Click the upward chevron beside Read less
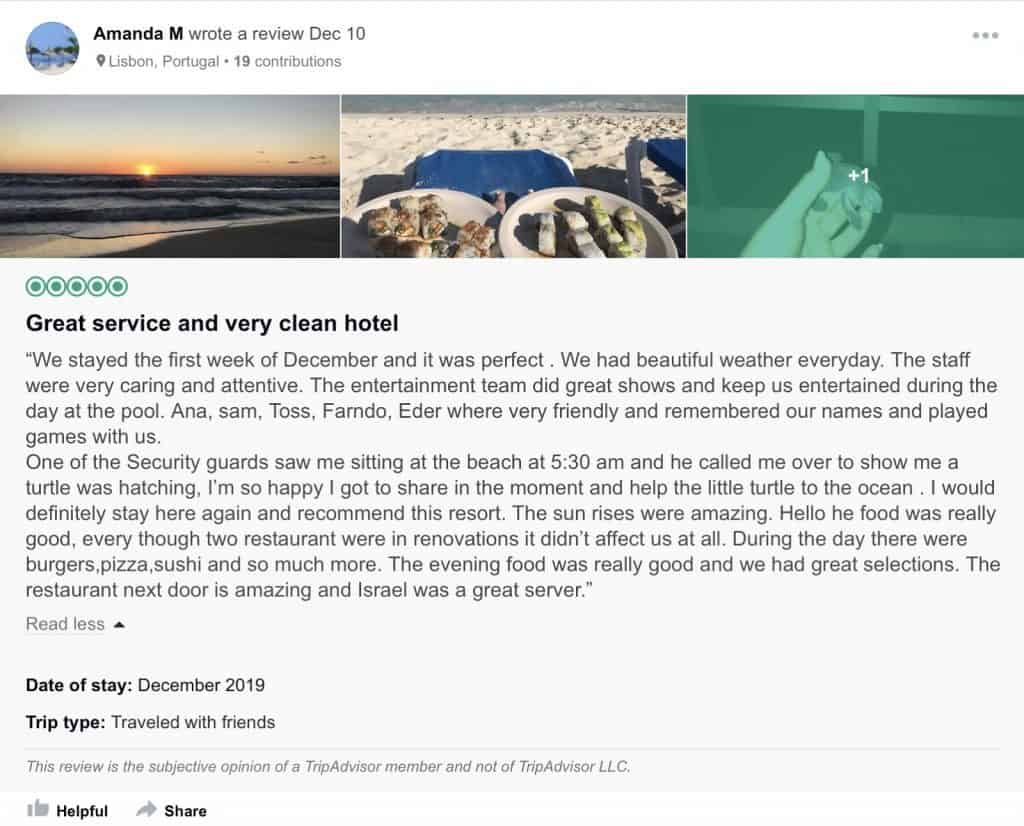The image size is (1024, 826). [118, 622]
